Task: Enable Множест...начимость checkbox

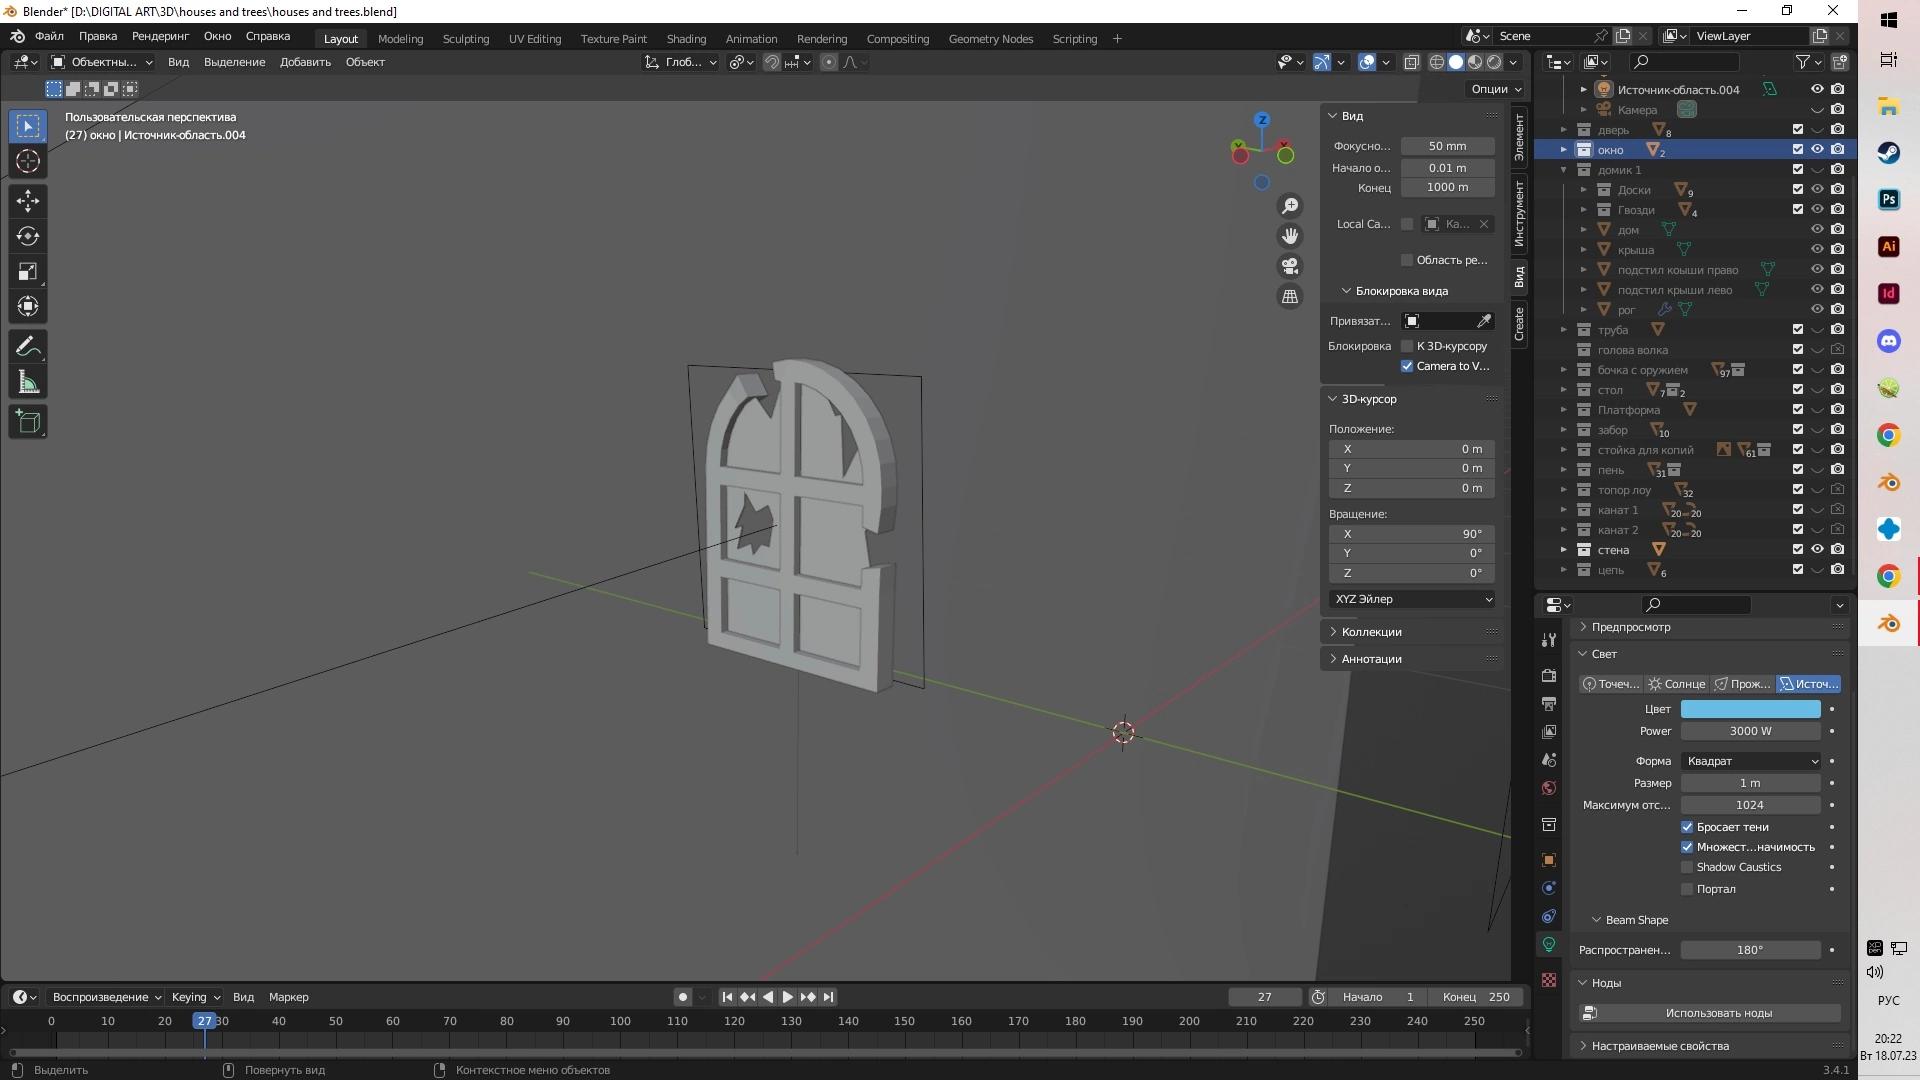Action: (1689, 847)
